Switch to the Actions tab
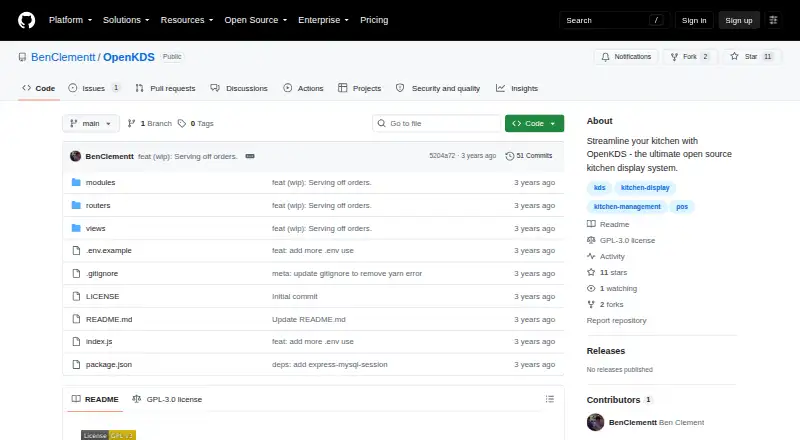800x440 pixels. tap(303, 88)
